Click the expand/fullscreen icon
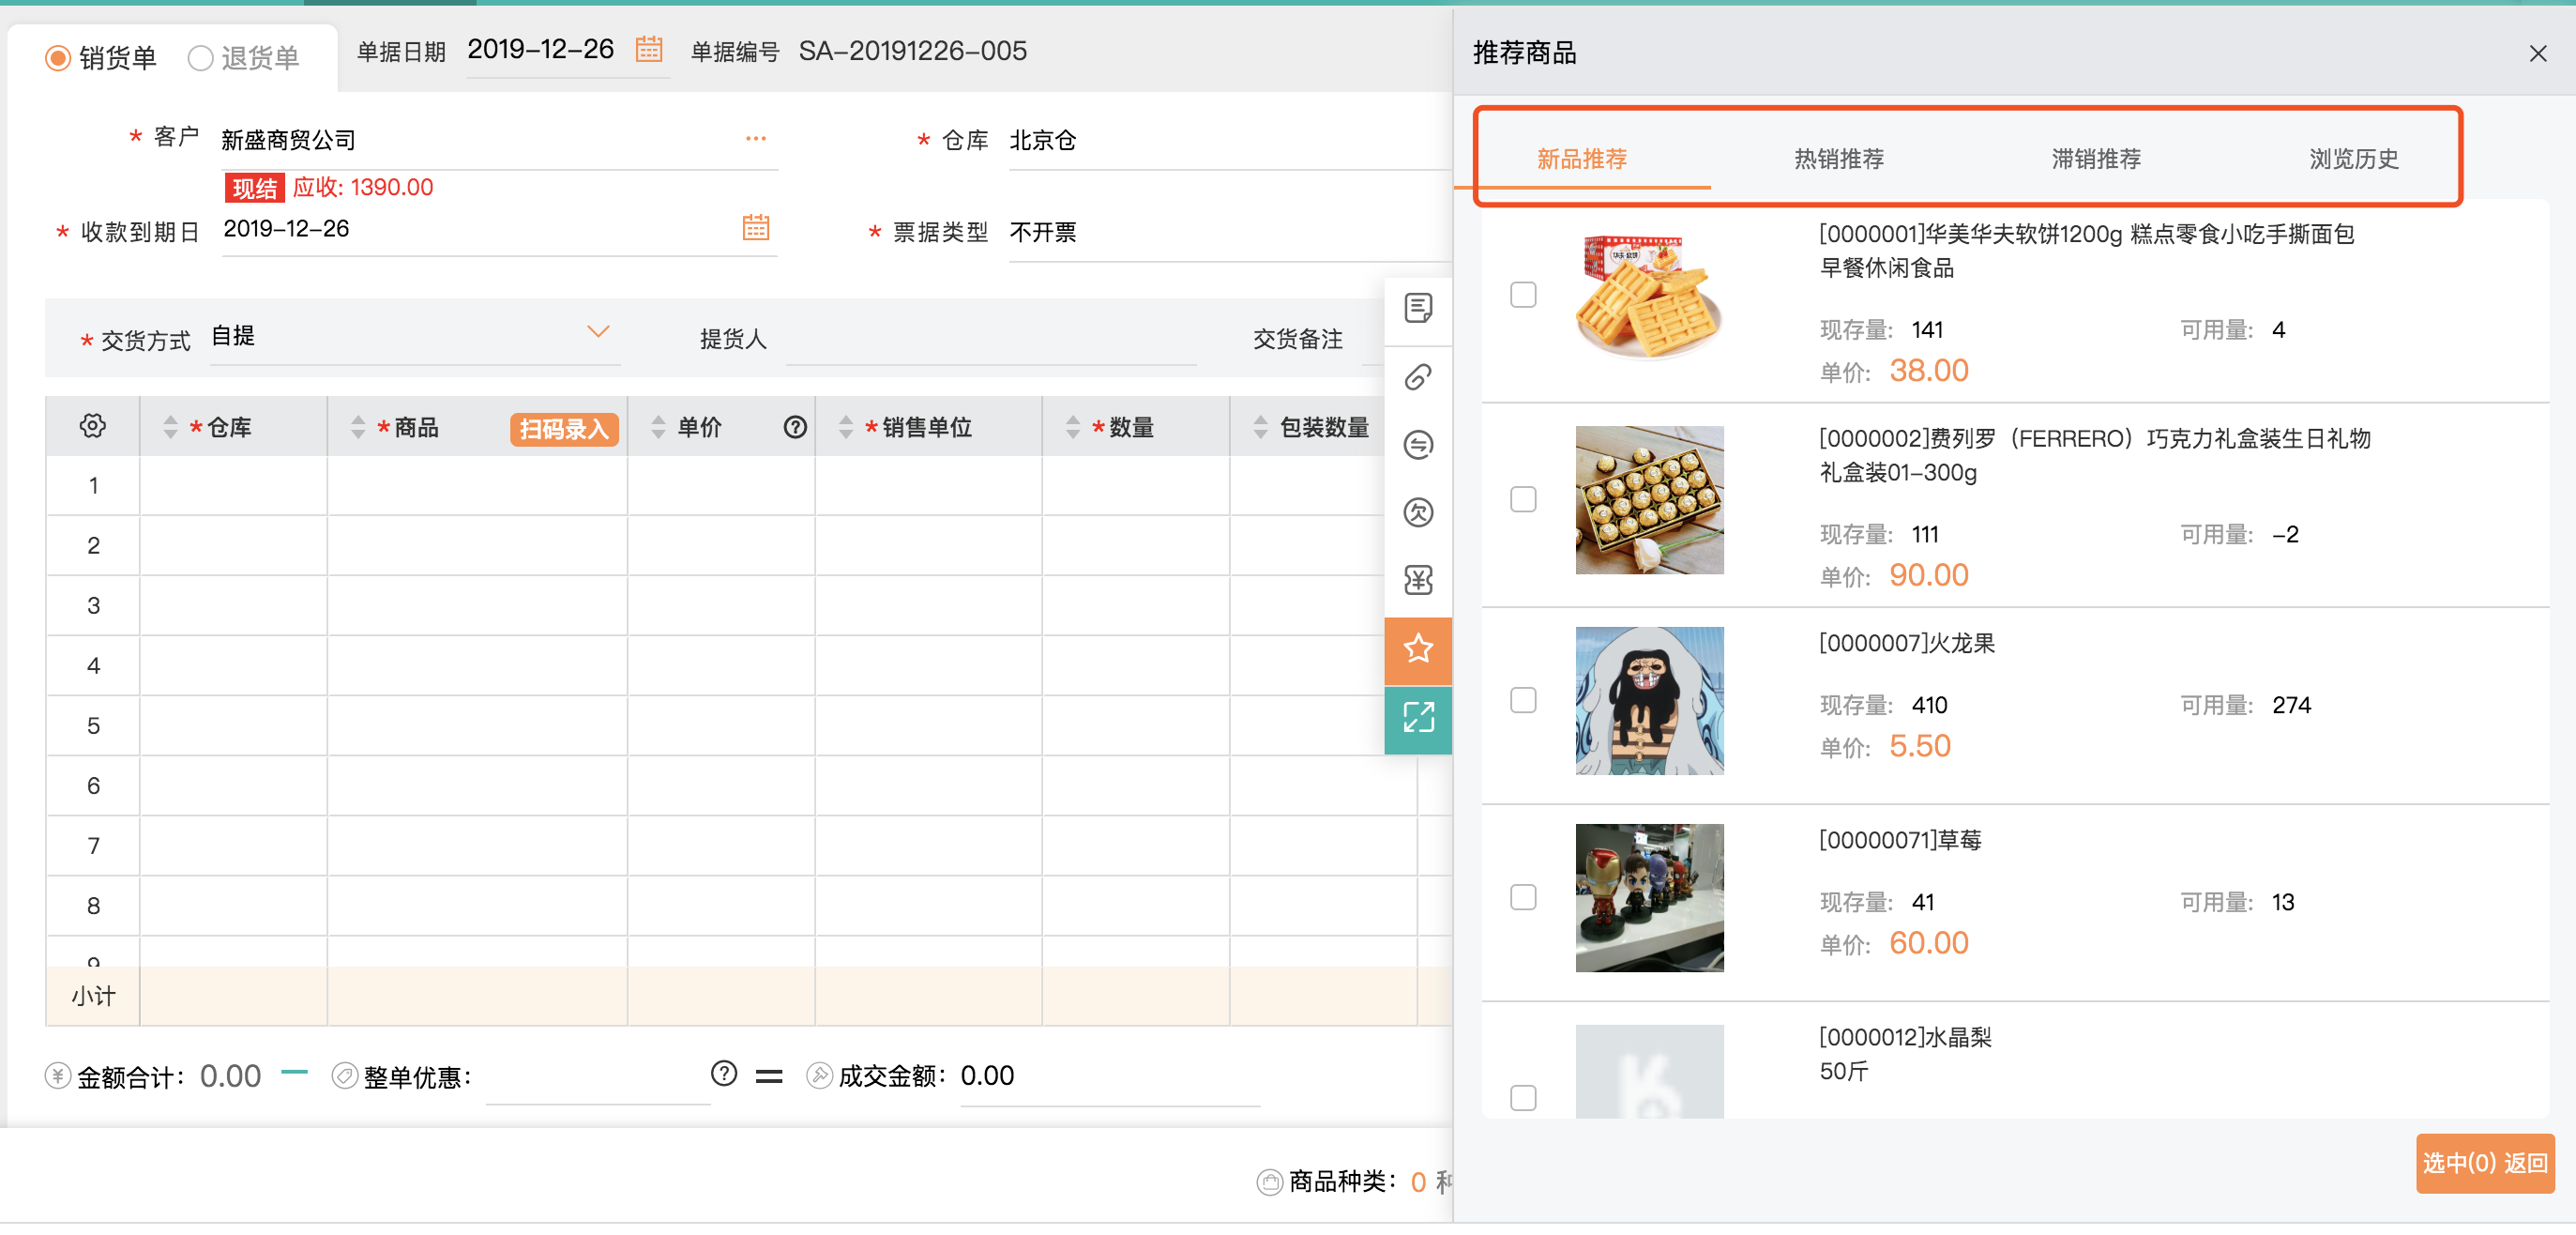 tap(1417, 717)
